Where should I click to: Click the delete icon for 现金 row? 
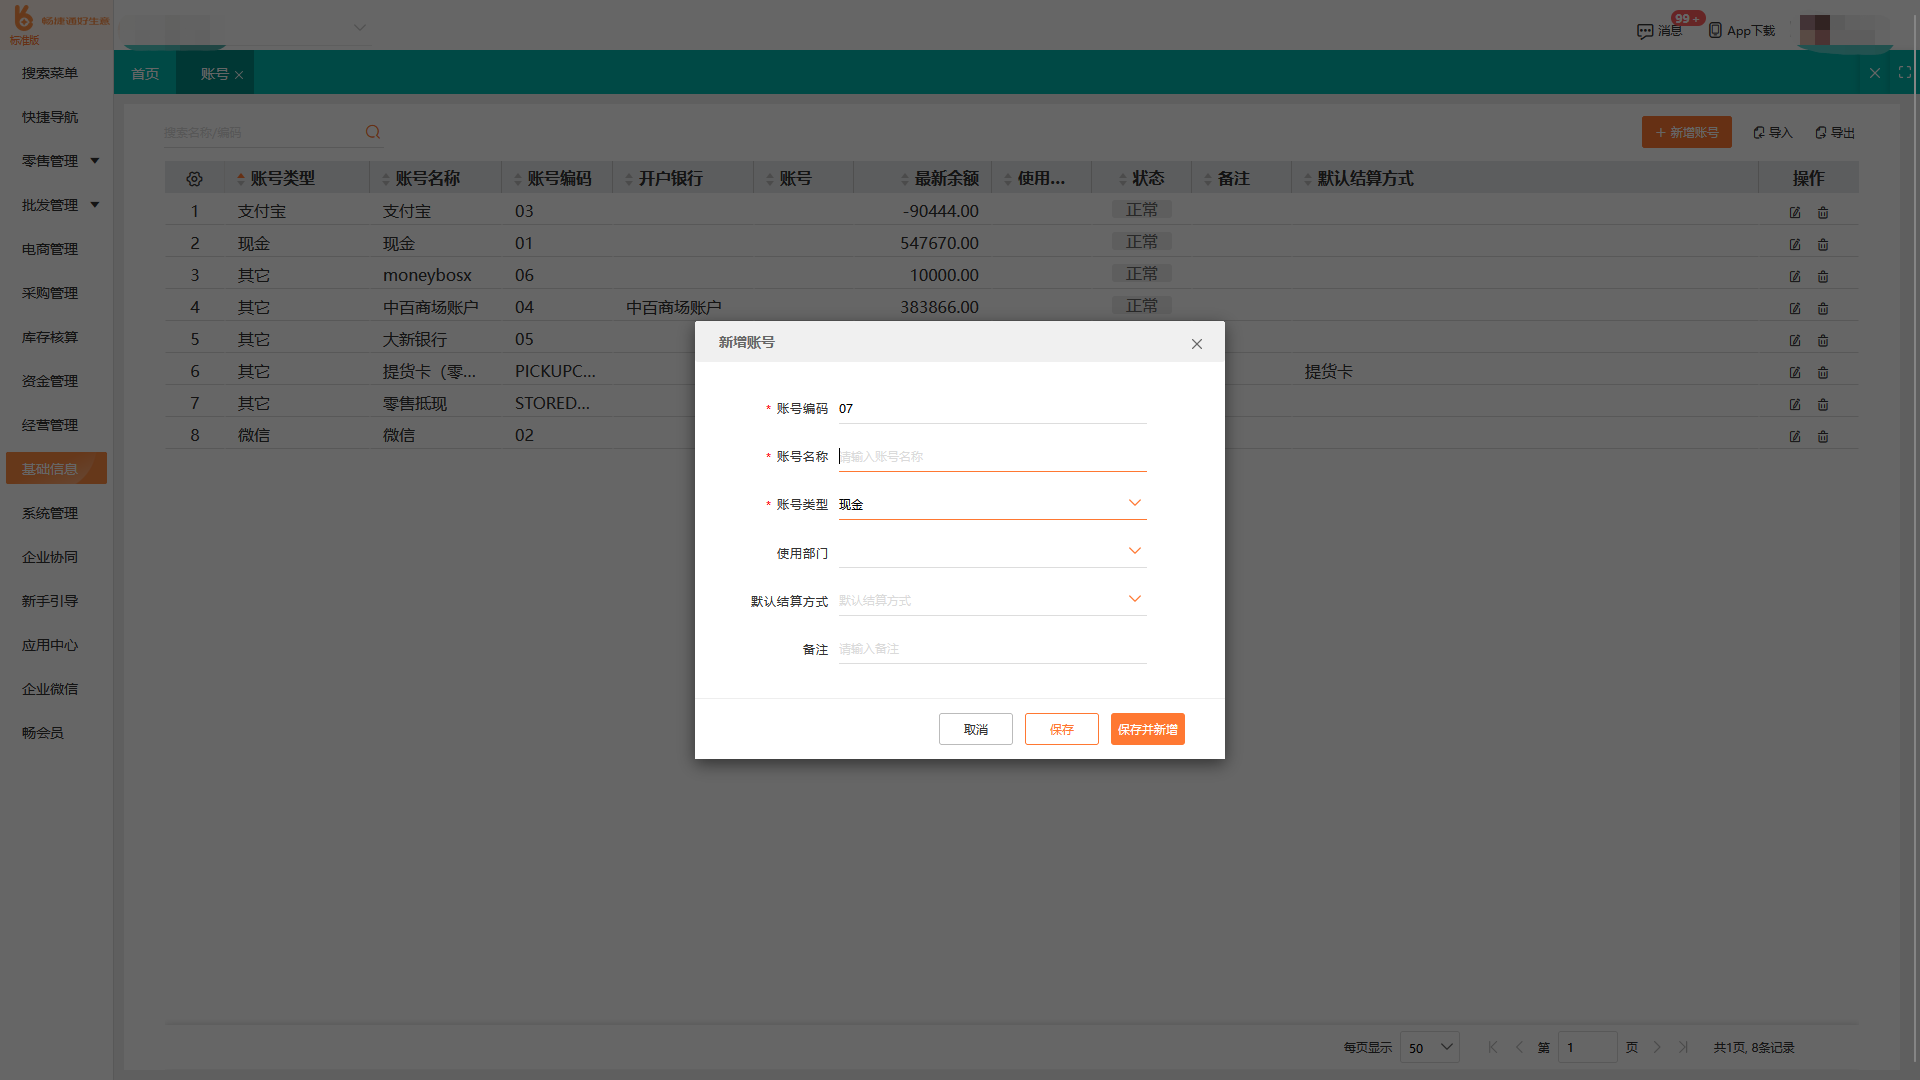point(1824,244)
